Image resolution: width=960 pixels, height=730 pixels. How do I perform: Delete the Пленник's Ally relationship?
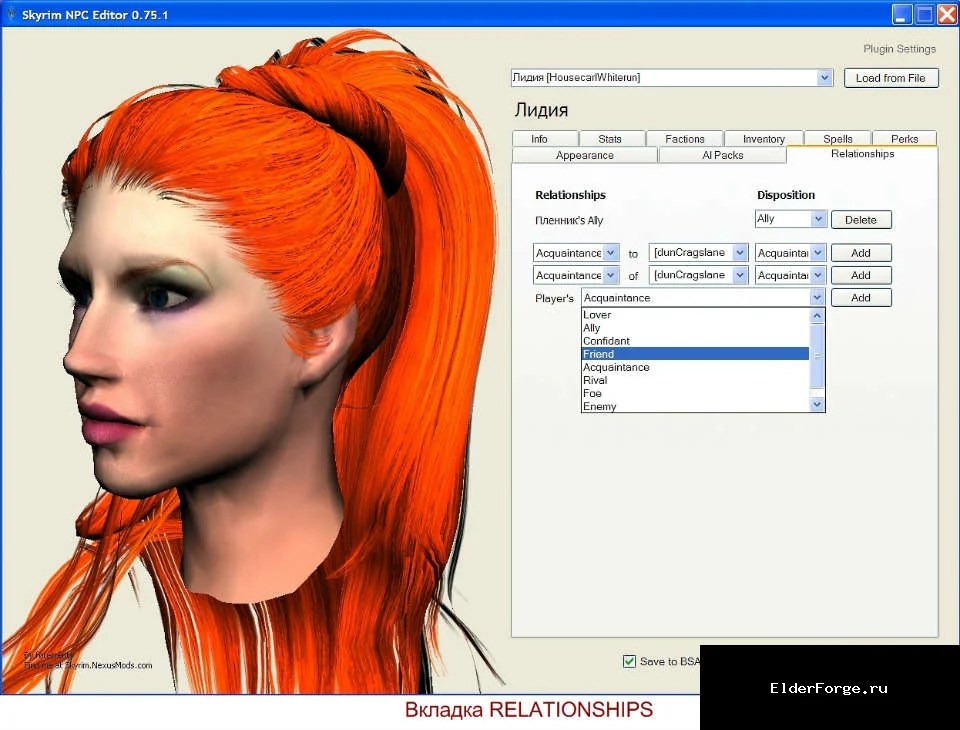[x=860, y=220]
